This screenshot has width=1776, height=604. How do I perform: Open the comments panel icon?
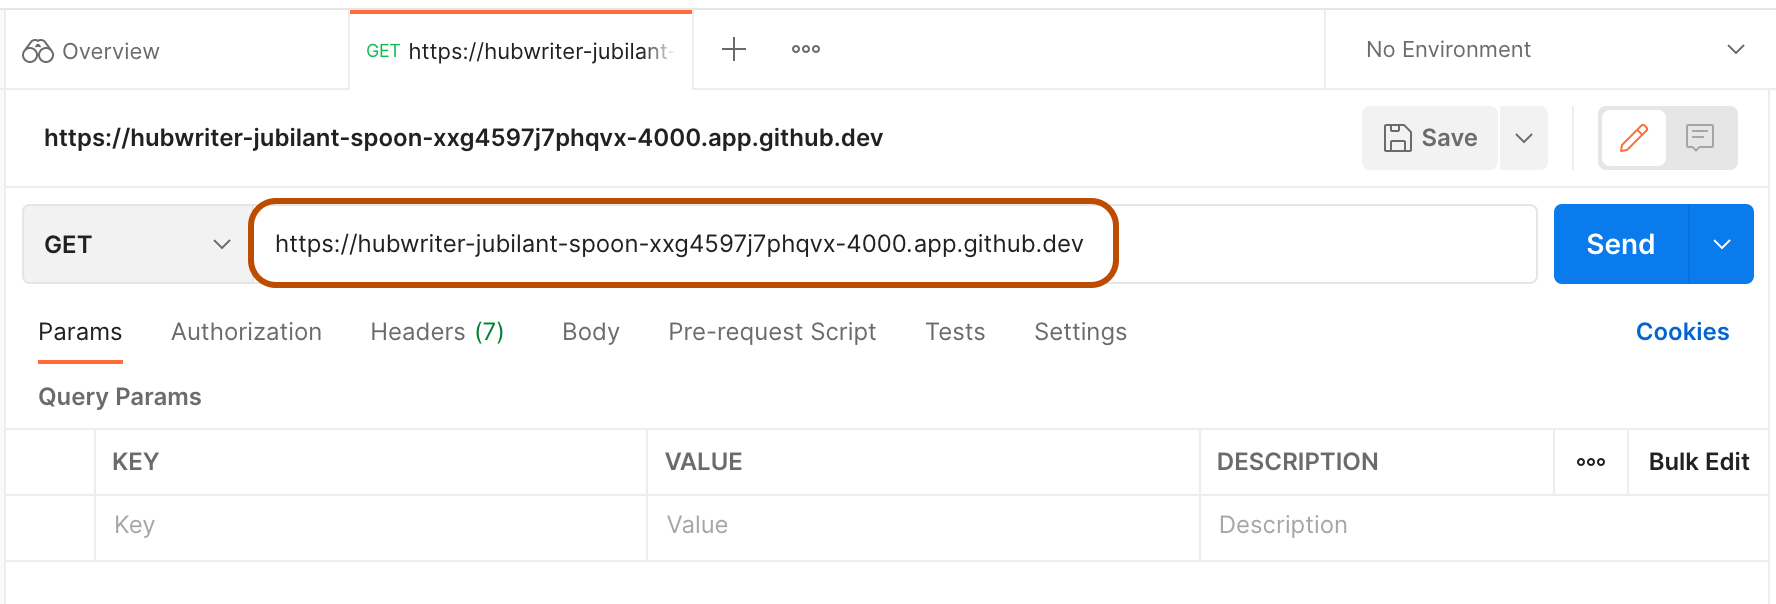click(1700, 138)
